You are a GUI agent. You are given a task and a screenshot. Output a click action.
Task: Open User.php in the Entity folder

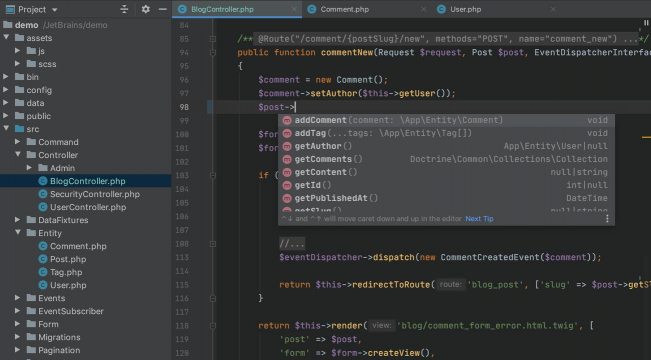(68, 285)
